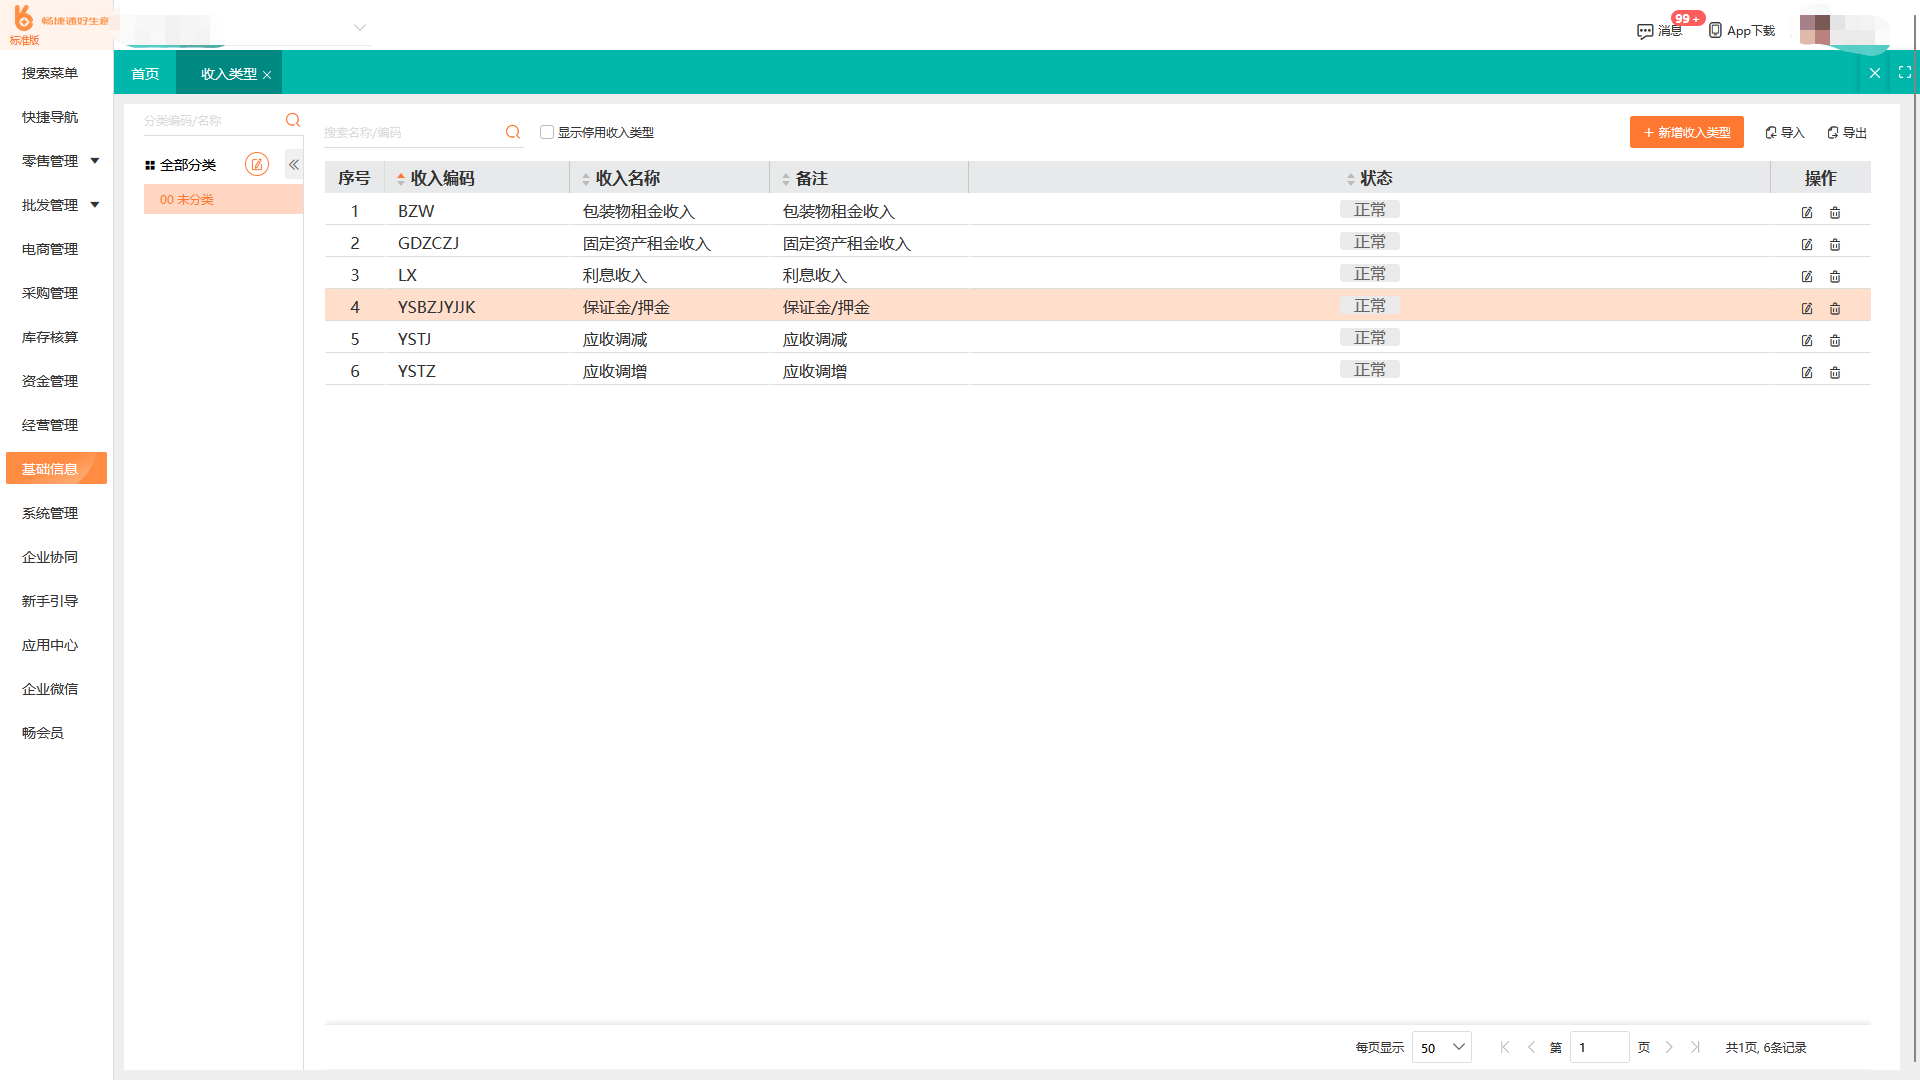Click the edit icon for YSBZJYJJK row
The image size is (1920, 1080).
click(1807, 306)
